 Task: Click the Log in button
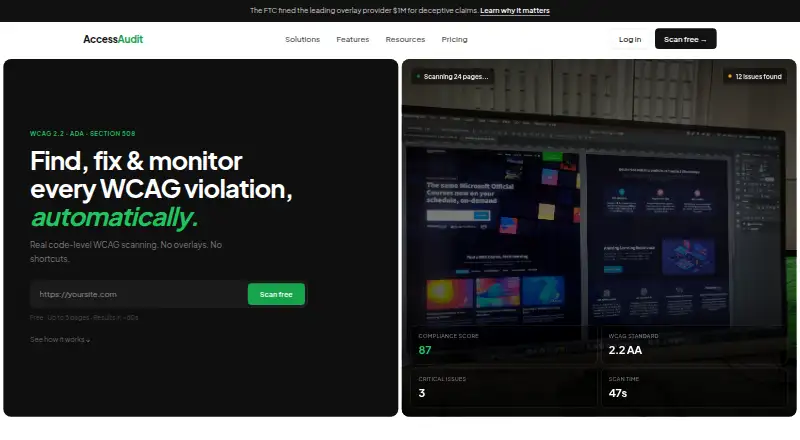click(630, 39)
